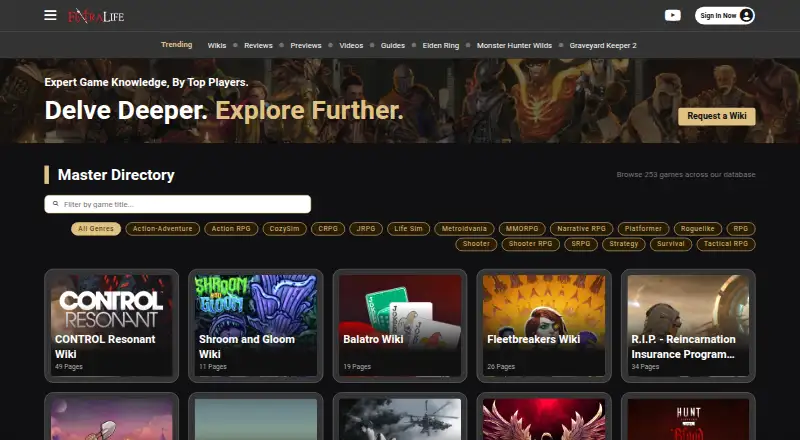Open the Reviews trending link
Image resolution: width=800 pixels, height=440 pixels.
[258, 45]
